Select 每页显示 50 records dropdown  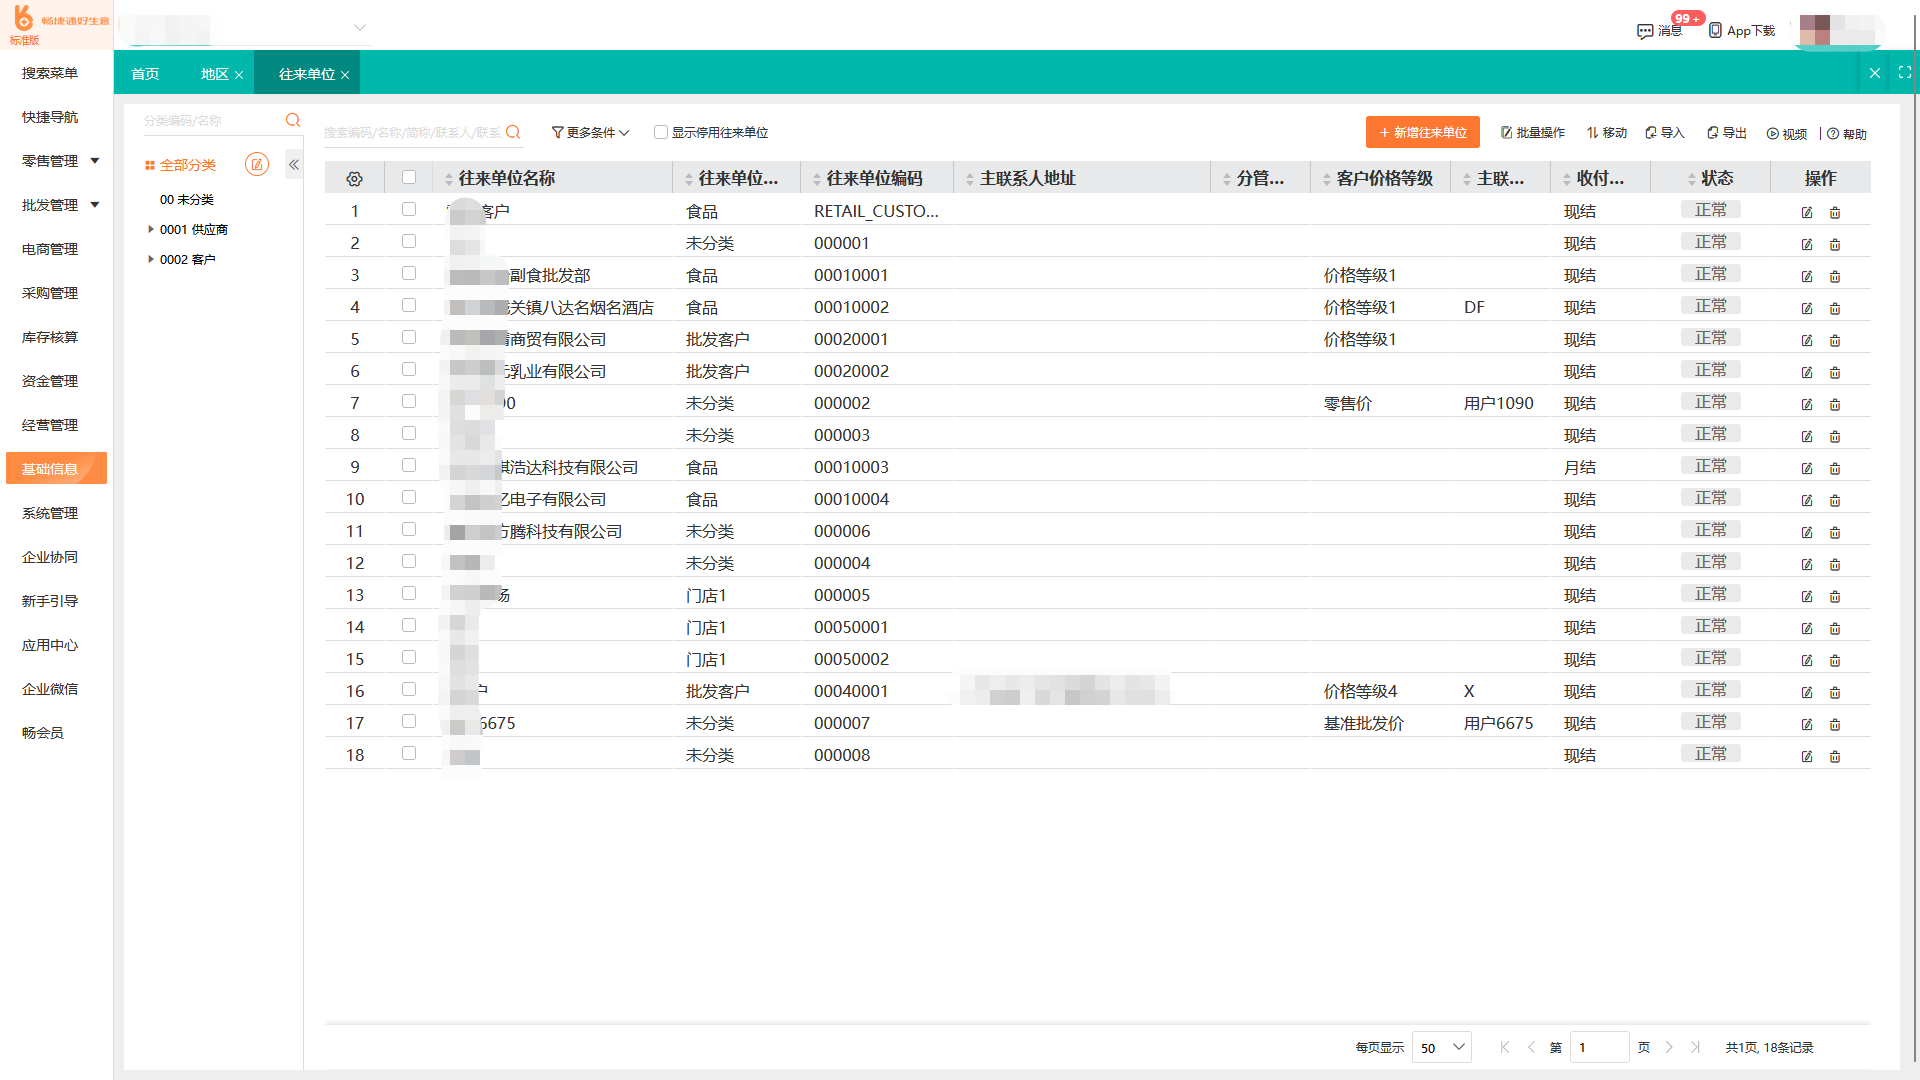coord(1439,1048)
